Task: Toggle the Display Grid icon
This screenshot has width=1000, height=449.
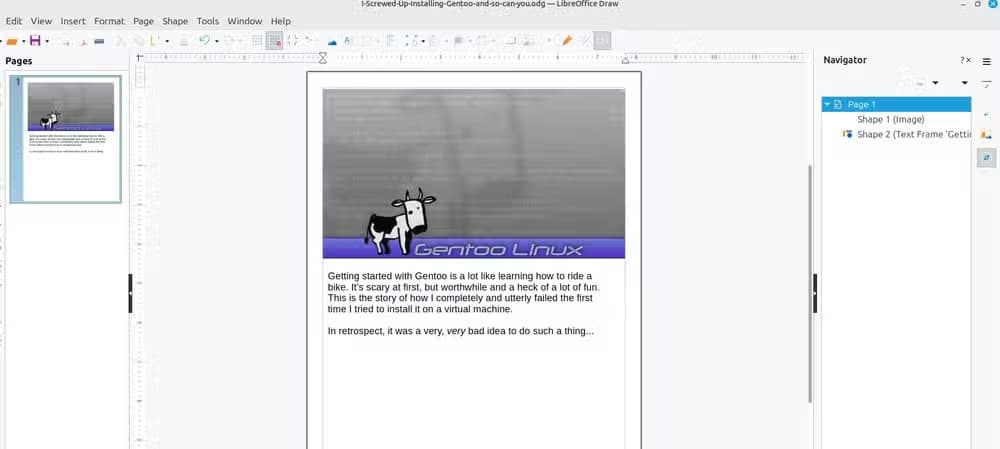Action: [x=257, y=41]
